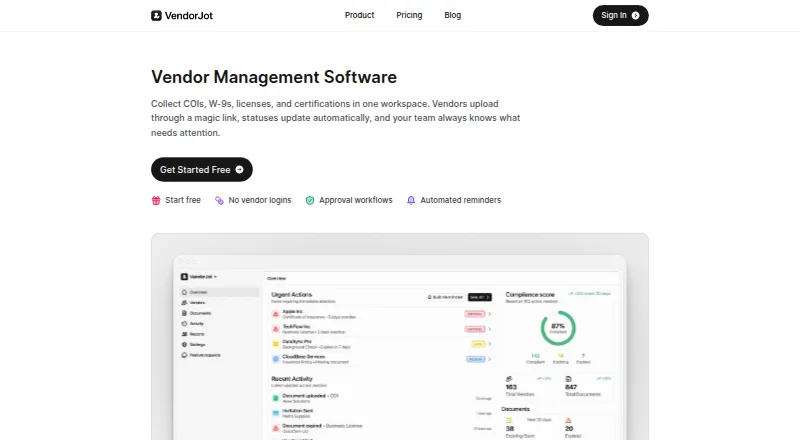Click the VendorJot logo icon in the header
The image size is (800, 440).
[x=156, y=16]
